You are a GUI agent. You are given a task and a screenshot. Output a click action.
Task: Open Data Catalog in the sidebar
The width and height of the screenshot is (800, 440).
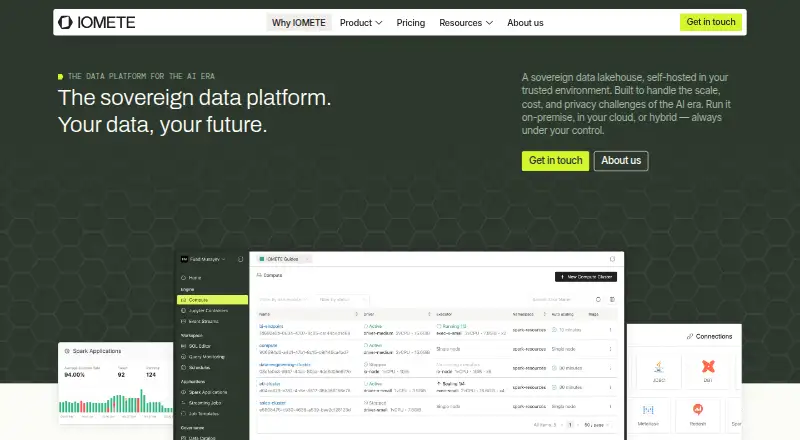click(198, 437)
